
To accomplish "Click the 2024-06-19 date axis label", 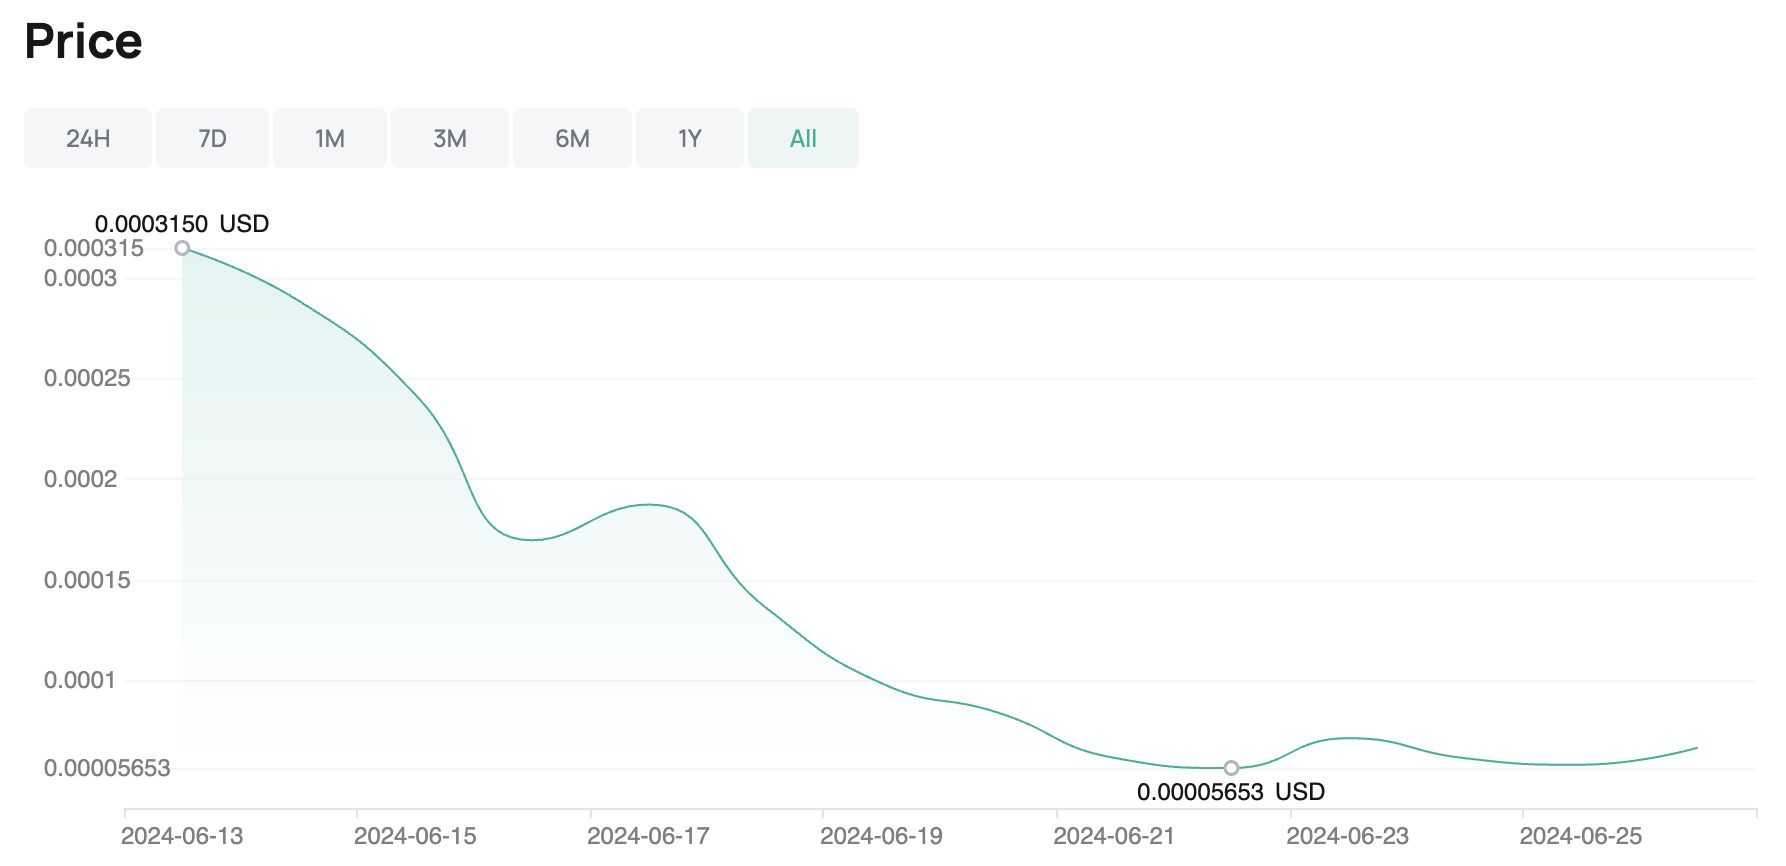I will point(881,836).
